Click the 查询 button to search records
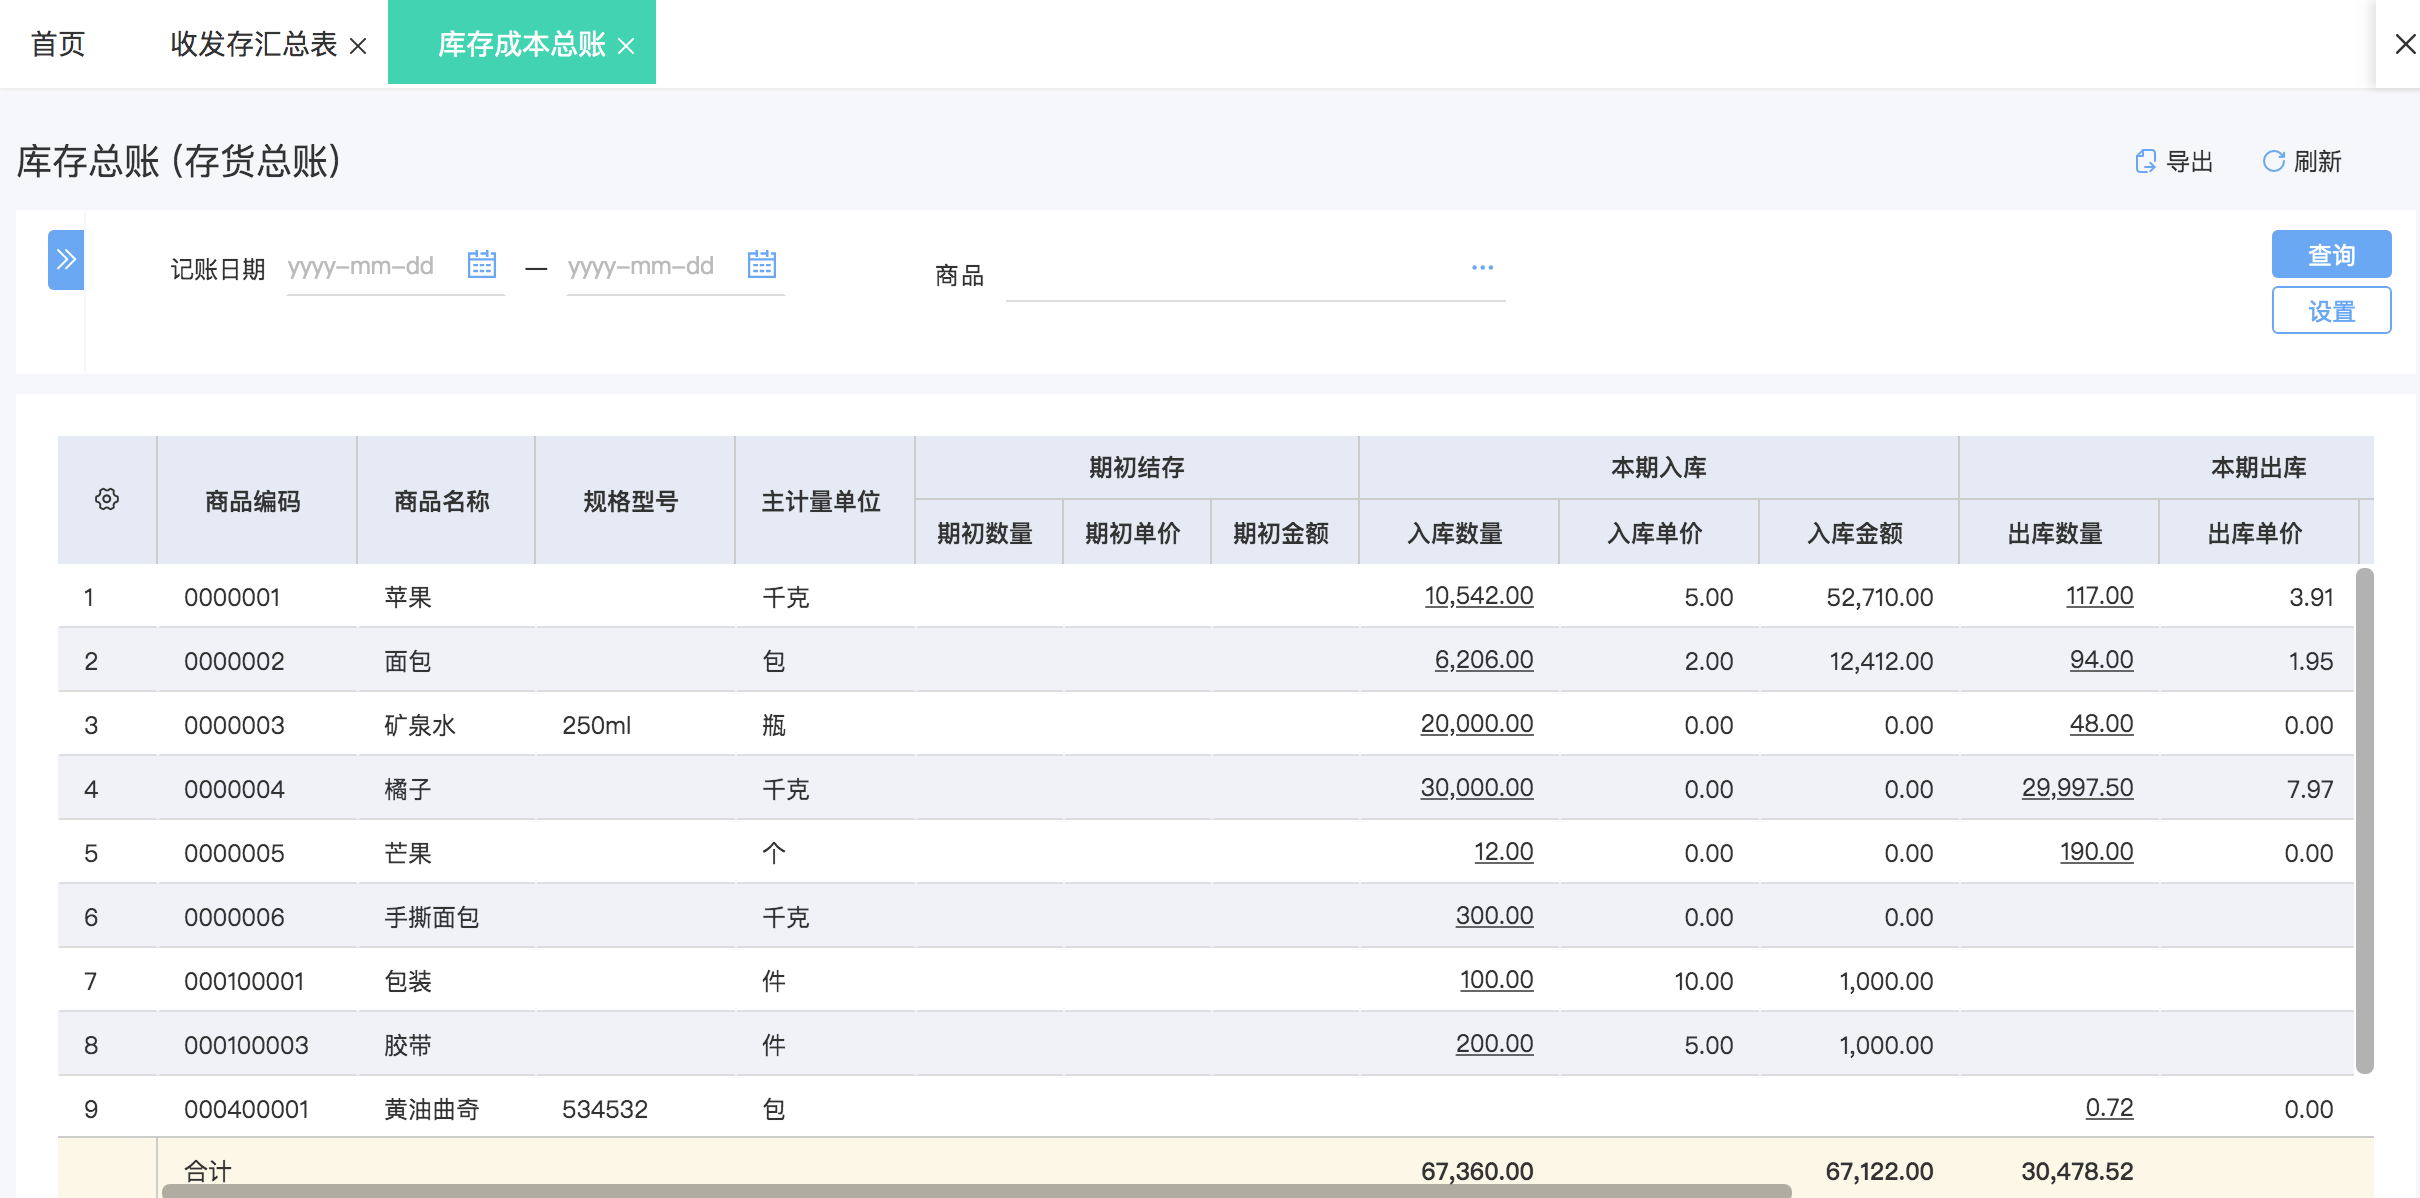This screenshot has width=2420, height=1198. tap(2330, 255)
